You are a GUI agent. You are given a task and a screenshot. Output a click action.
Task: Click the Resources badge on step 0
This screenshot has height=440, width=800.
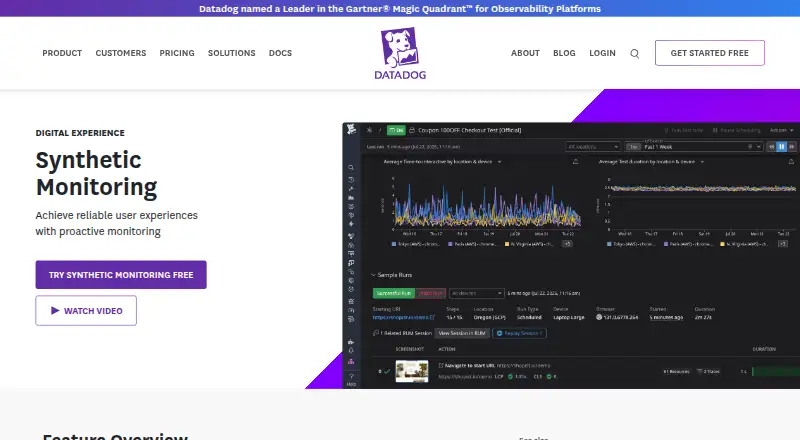[677, 372]
